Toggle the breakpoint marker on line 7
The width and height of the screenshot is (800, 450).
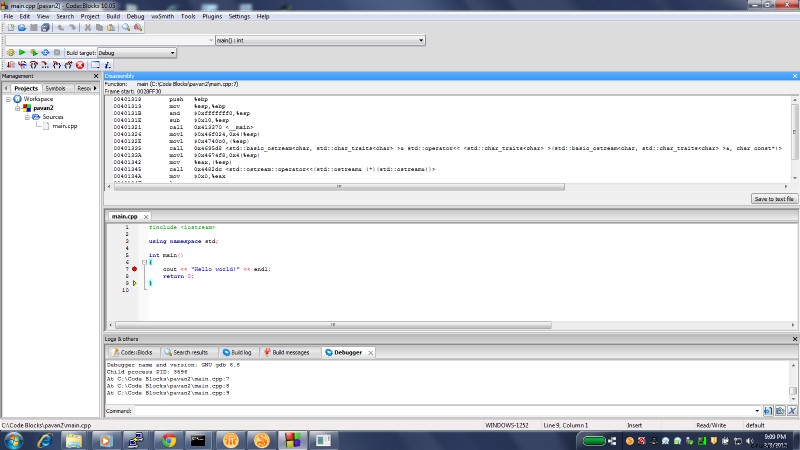[134, 269]
